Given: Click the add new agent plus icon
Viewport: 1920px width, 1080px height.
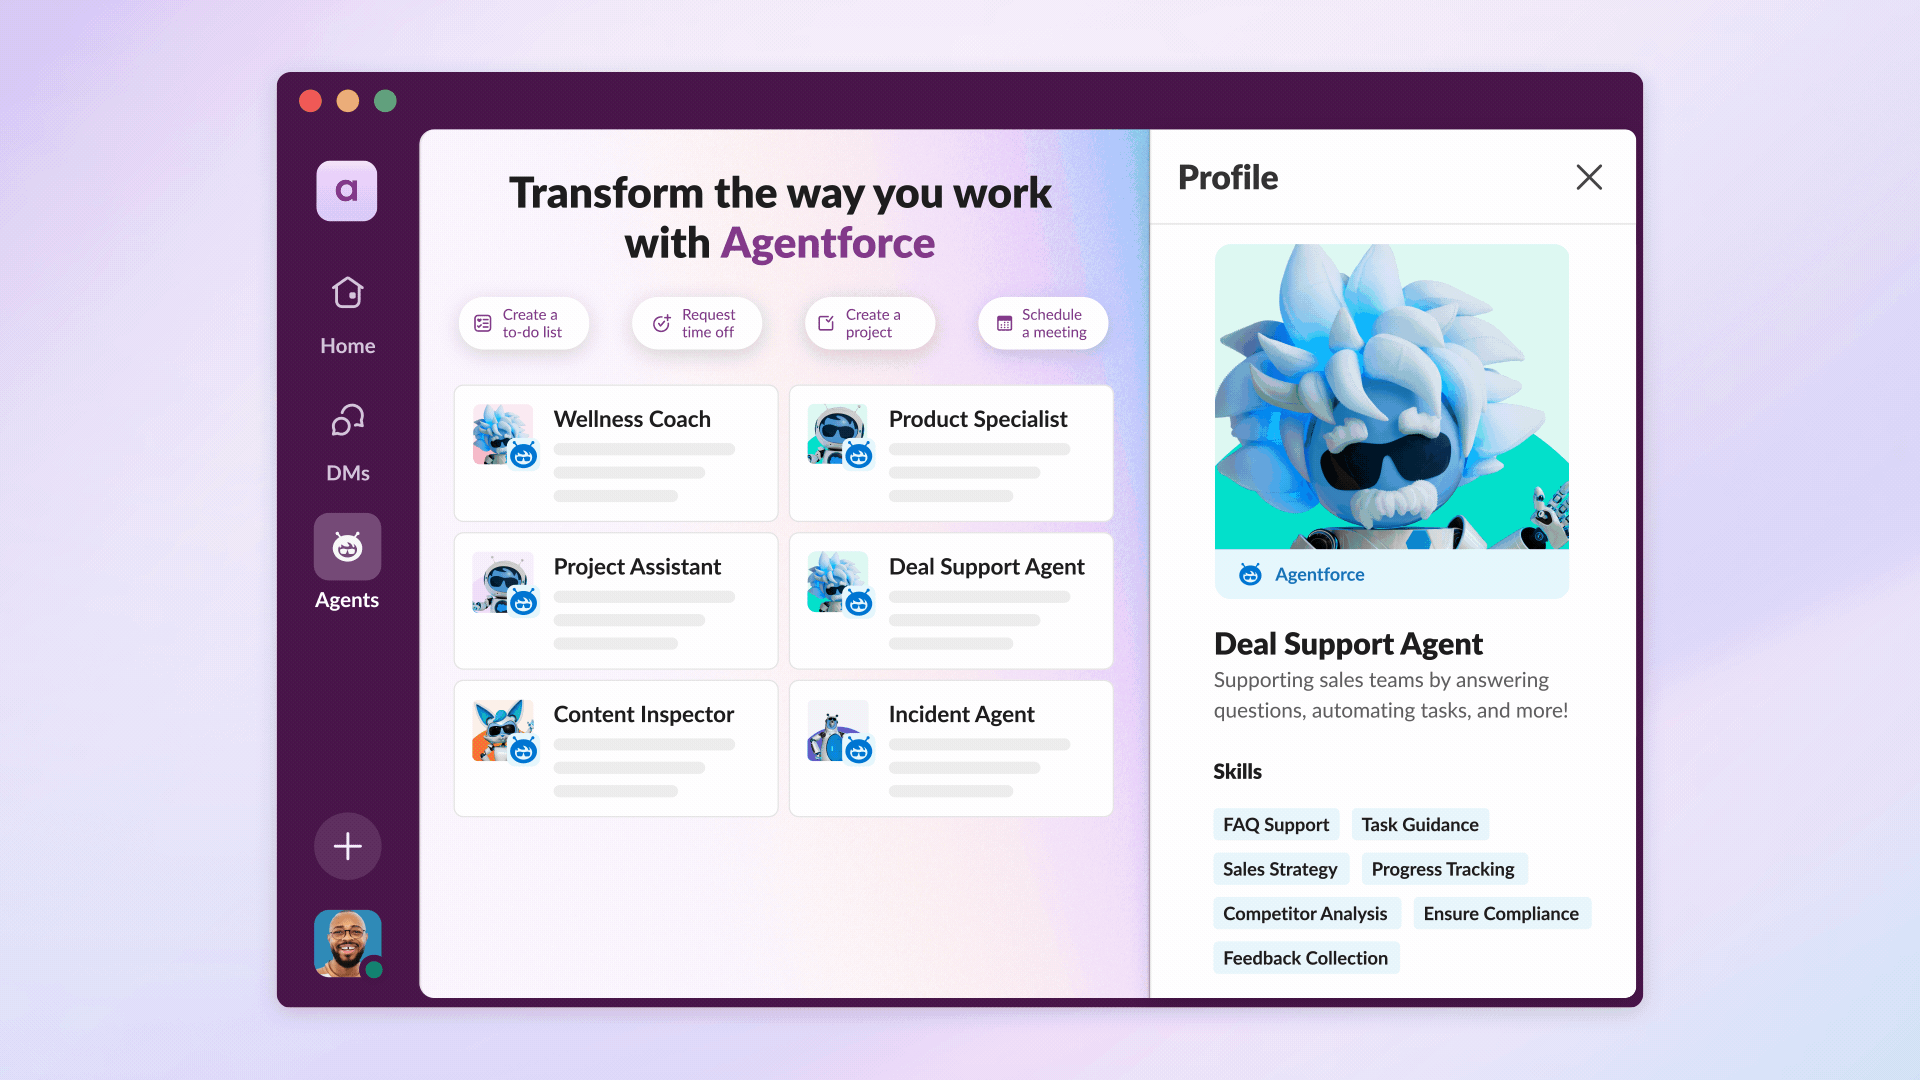Looking at the screenshot, I should click(347, 847).
